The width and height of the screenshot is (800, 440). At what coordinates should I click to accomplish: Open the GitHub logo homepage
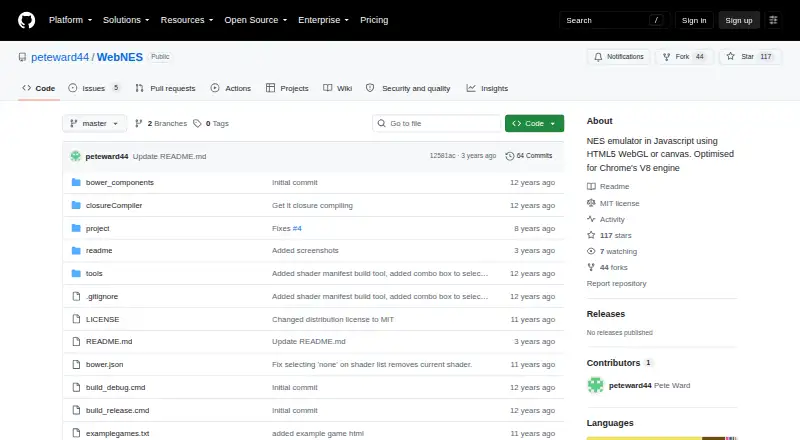(x=27, y=20)
